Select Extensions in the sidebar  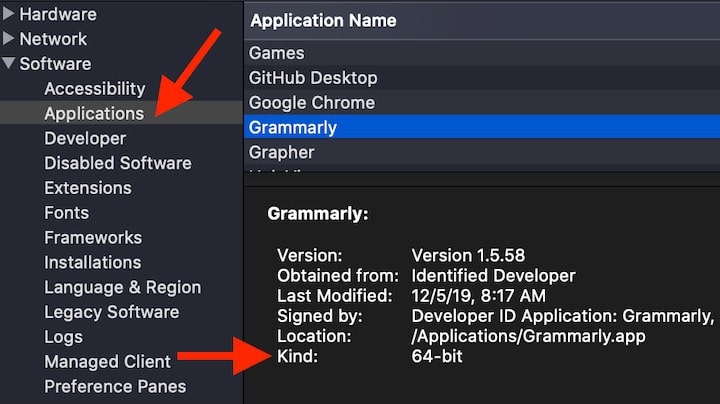click(x=88, y=188)
